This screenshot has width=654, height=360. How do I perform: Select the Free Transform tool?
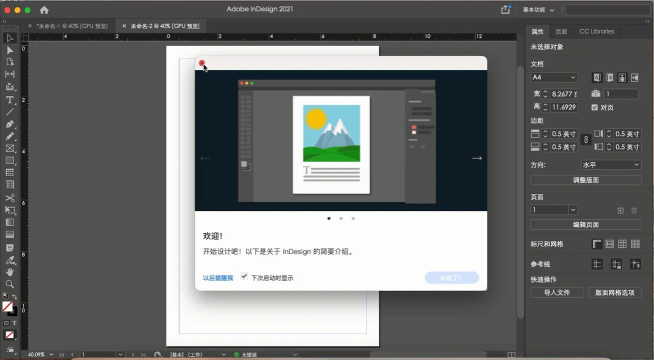(x=10, y=210)
